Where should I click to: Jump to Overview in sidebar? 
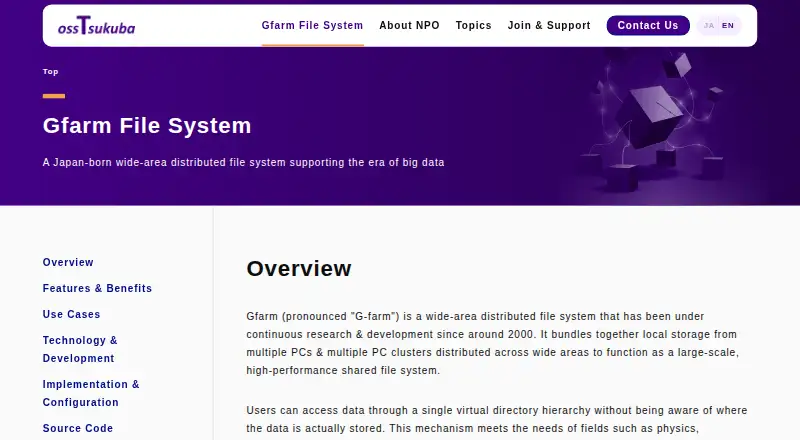click(68, 262)
